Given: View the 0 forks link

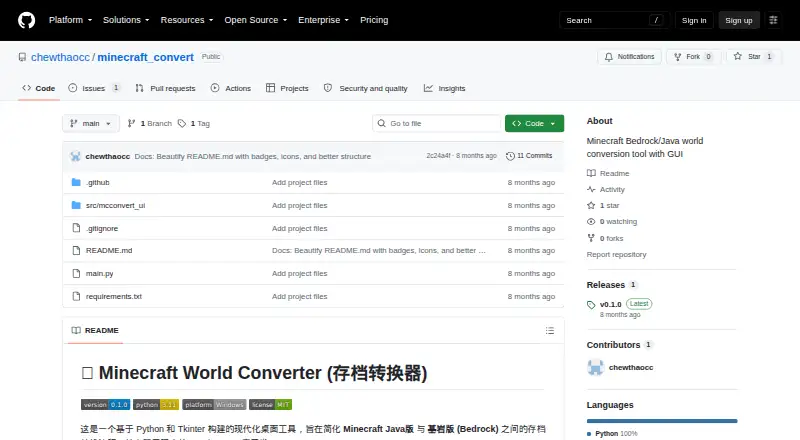Looking at the screenshot, I should (605, 238).
